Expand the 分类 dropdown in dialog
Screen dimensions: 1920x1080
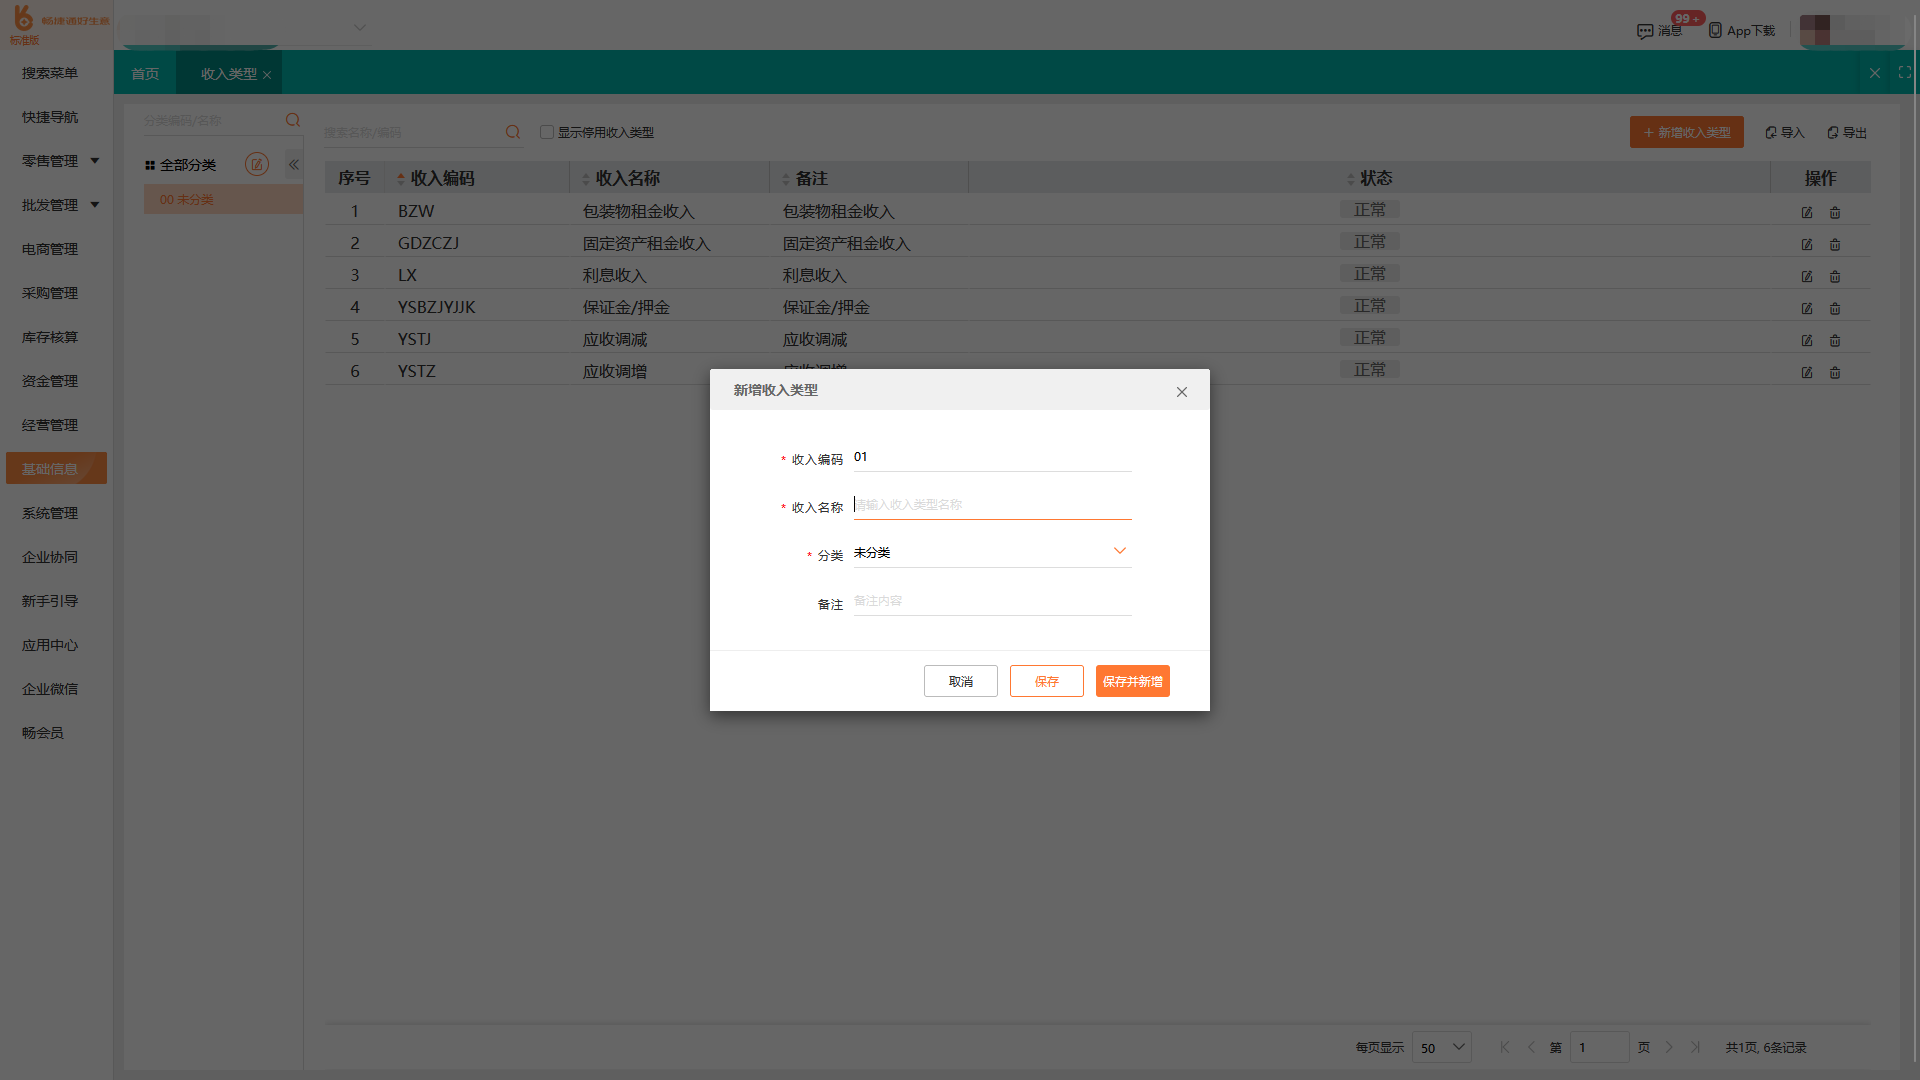coord(1120,551)
